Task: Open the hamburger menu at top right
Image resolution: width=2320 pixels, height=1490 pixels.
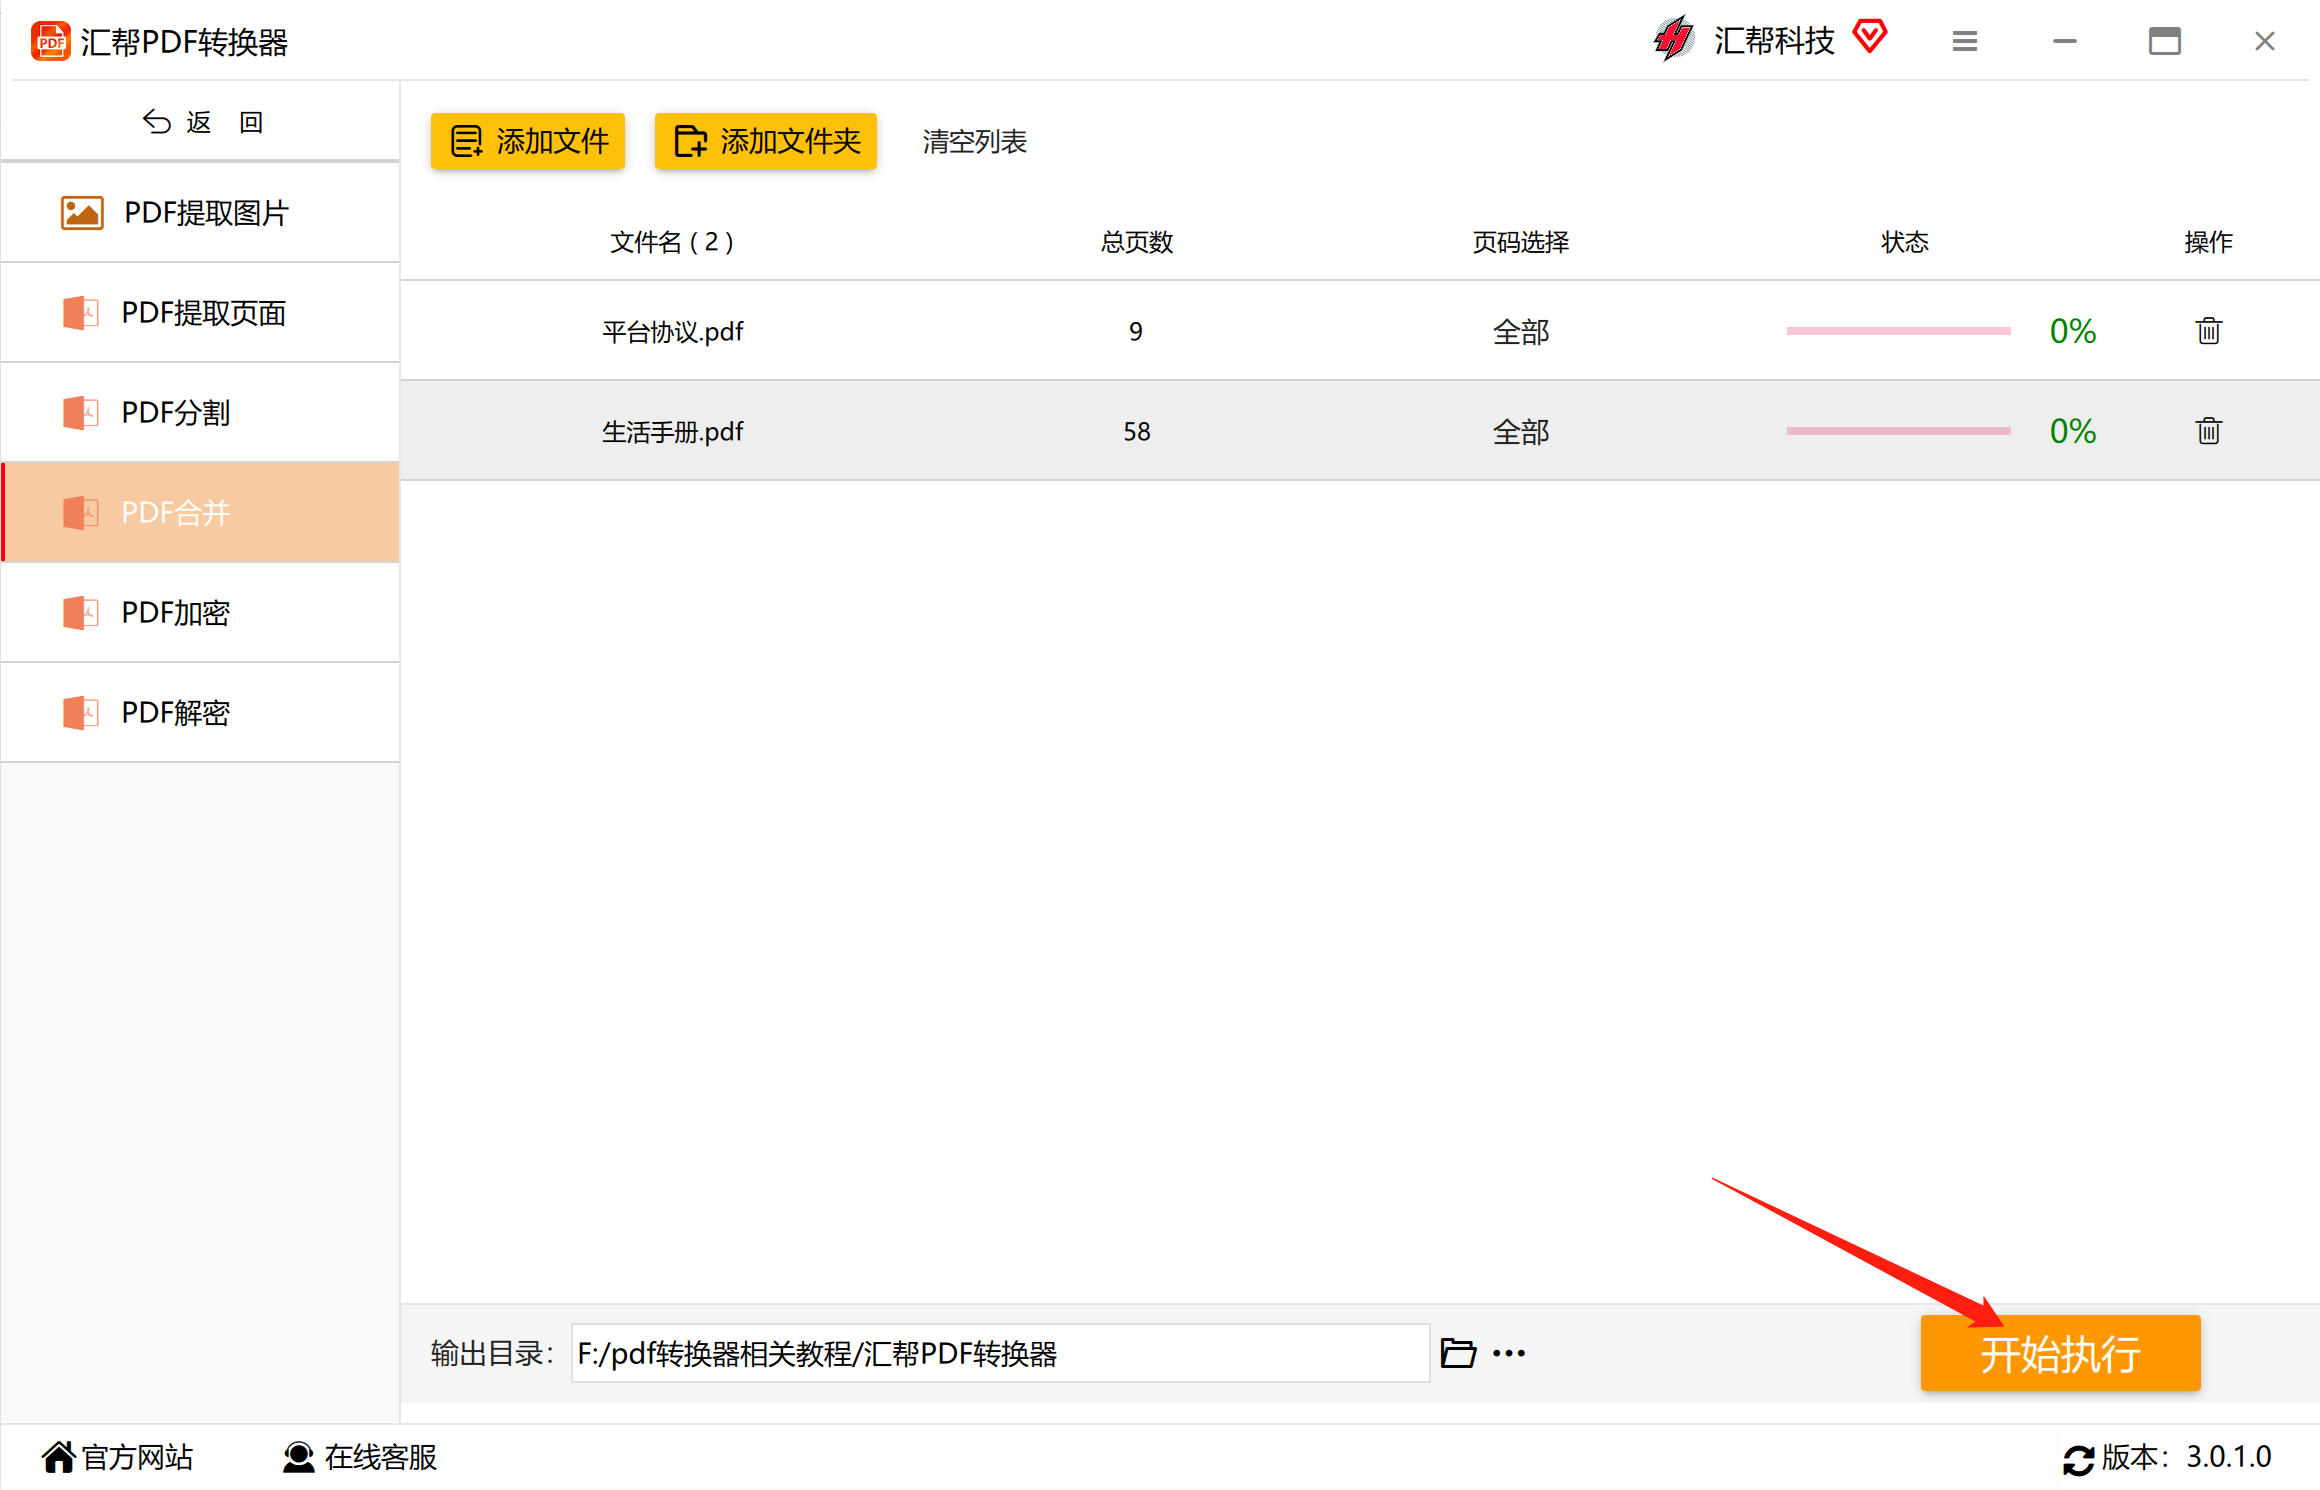Action: 1964,41
